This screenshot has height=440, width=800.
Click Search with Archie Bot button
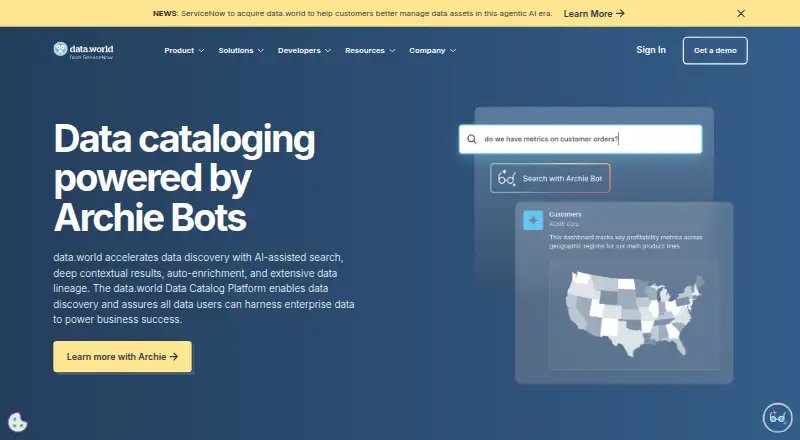coord(550,178)
